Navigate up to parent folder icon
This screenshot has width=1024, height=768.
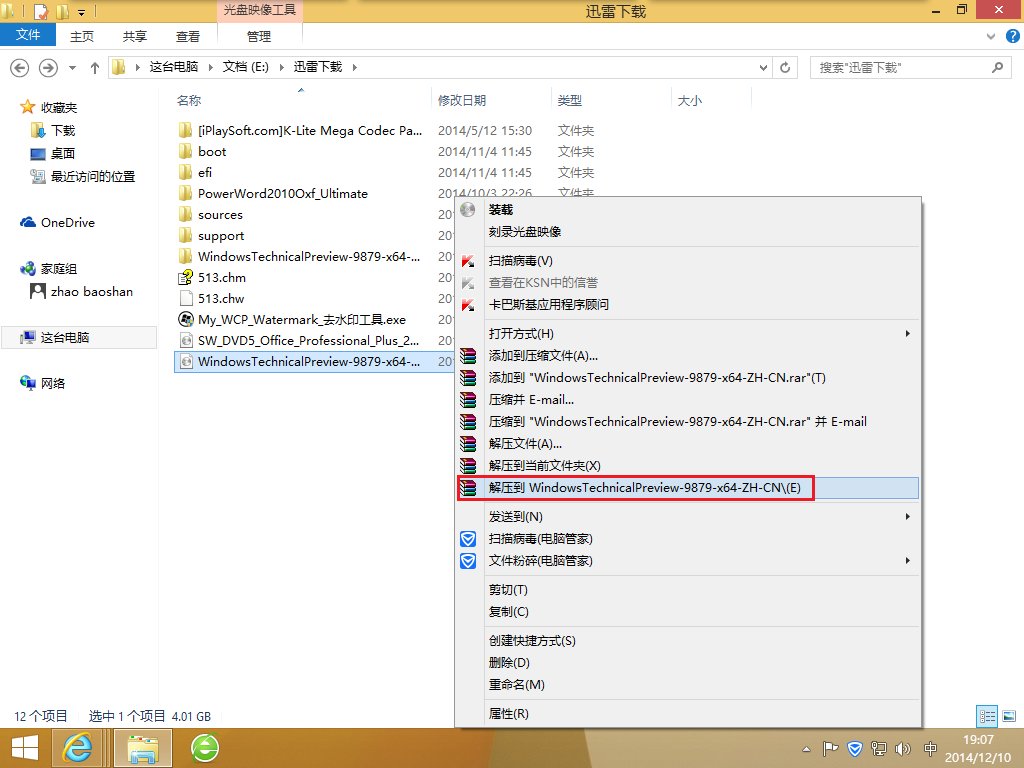point(94,66)
